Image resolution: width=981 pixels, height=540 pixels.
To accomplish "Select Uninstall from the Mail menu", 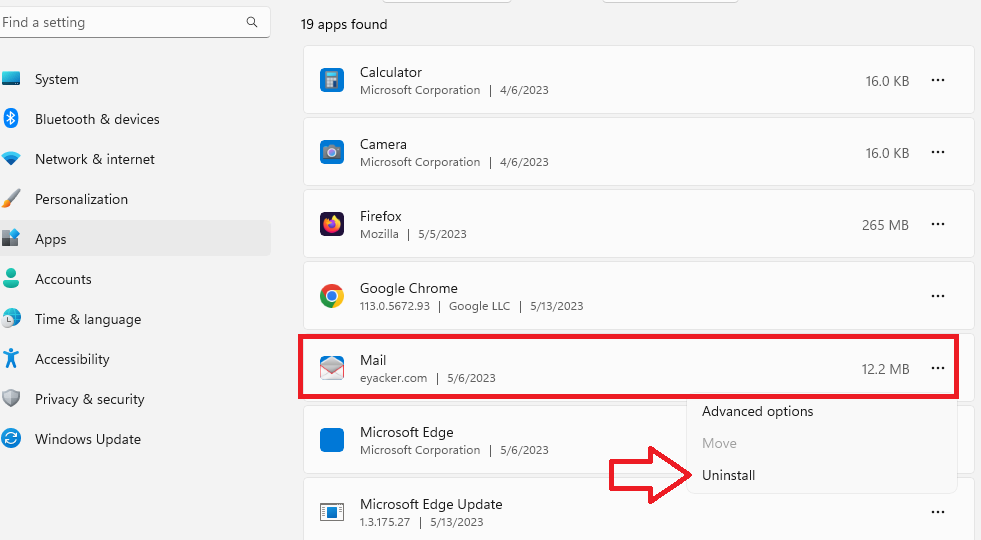I will point(728,475).
